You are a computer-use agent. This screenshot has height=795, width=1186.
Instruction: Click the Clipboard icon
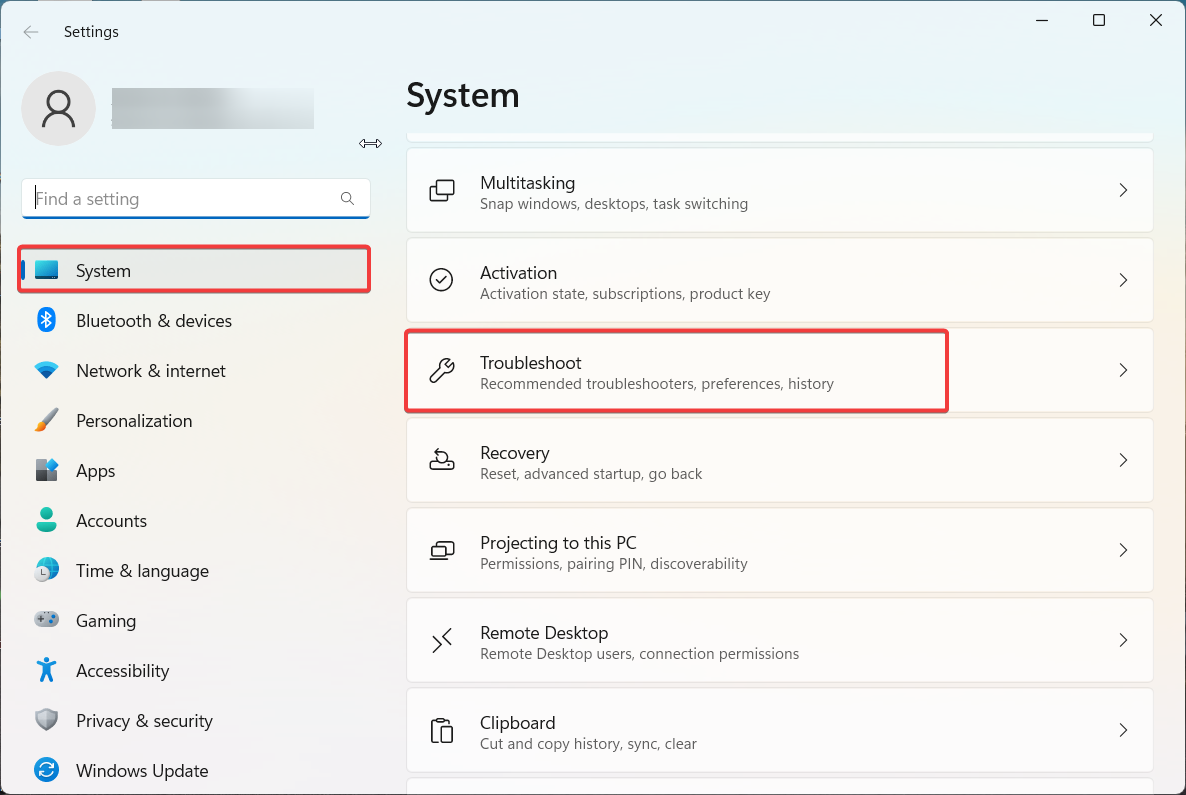tap(442, 730)
